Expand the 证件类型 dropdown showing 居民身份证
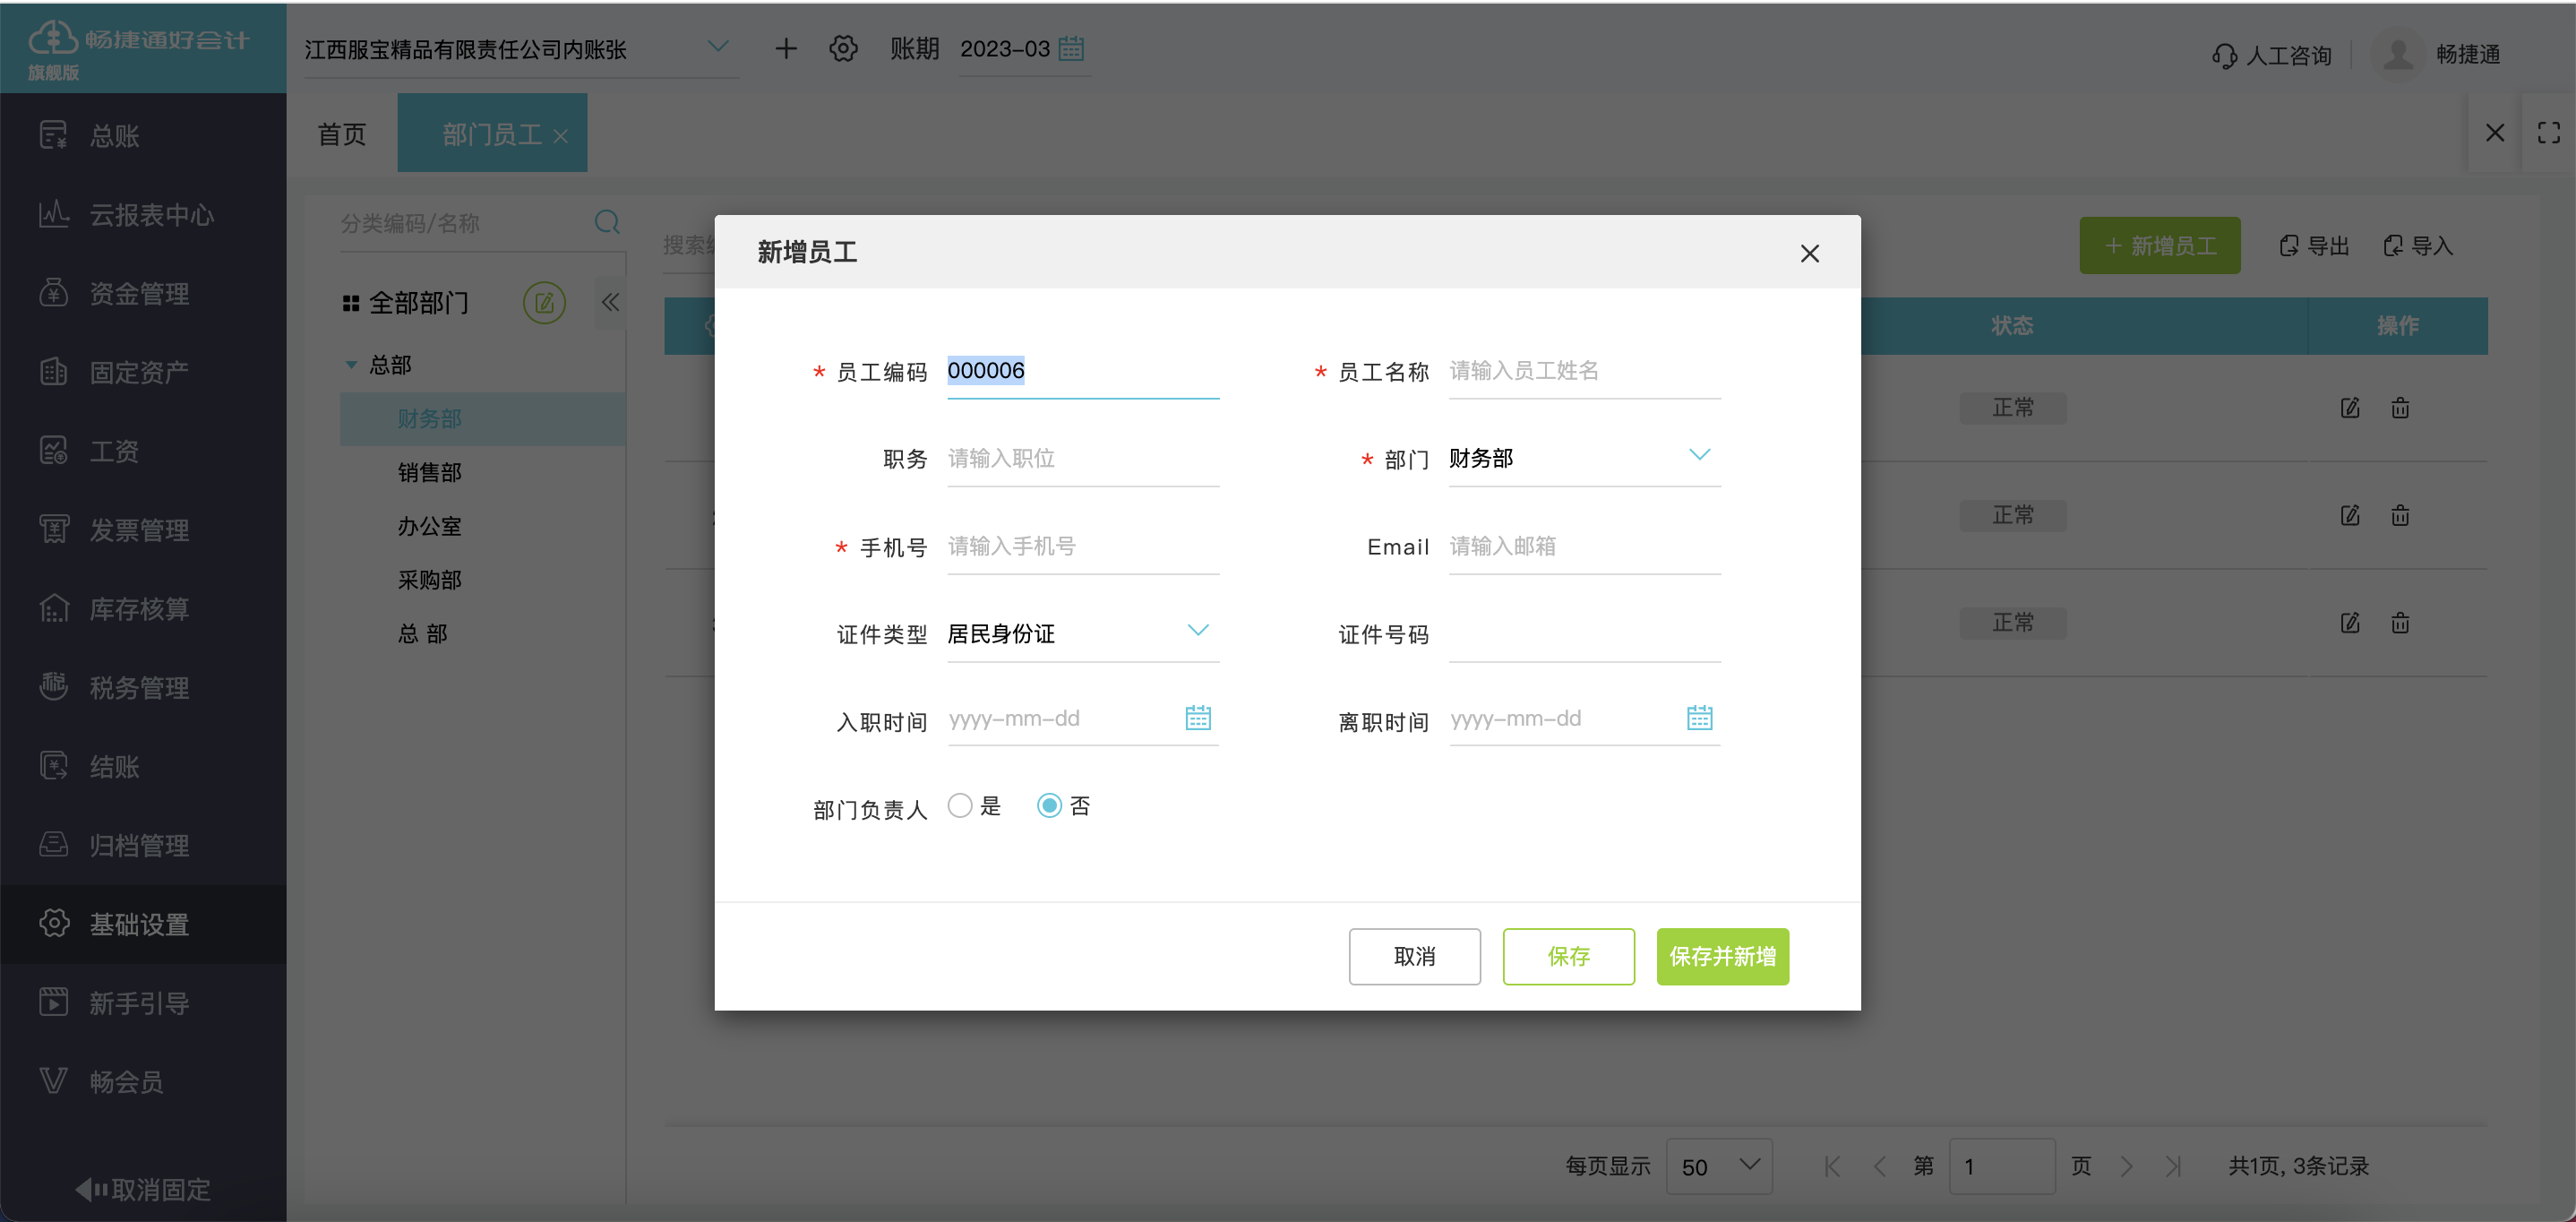The width and height of the screenshot is (2576, 1222). 1199,633
